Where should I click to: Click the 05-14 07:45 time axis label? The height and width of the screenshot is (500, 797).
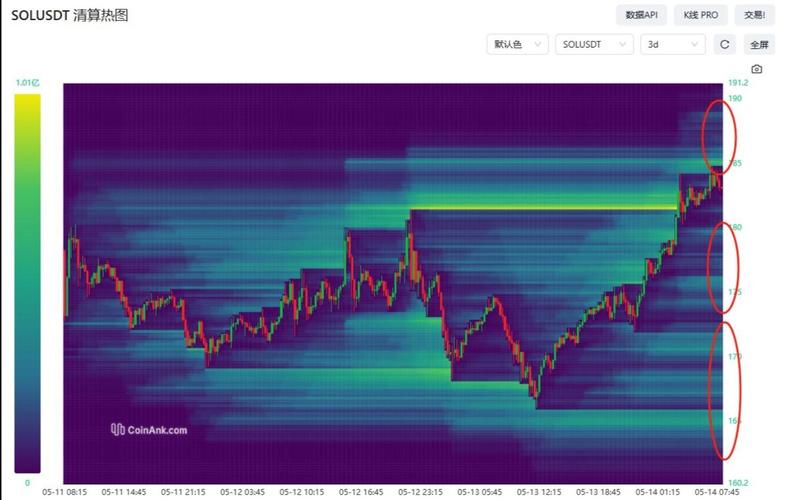pyautogui.click(x=716, y=492)
